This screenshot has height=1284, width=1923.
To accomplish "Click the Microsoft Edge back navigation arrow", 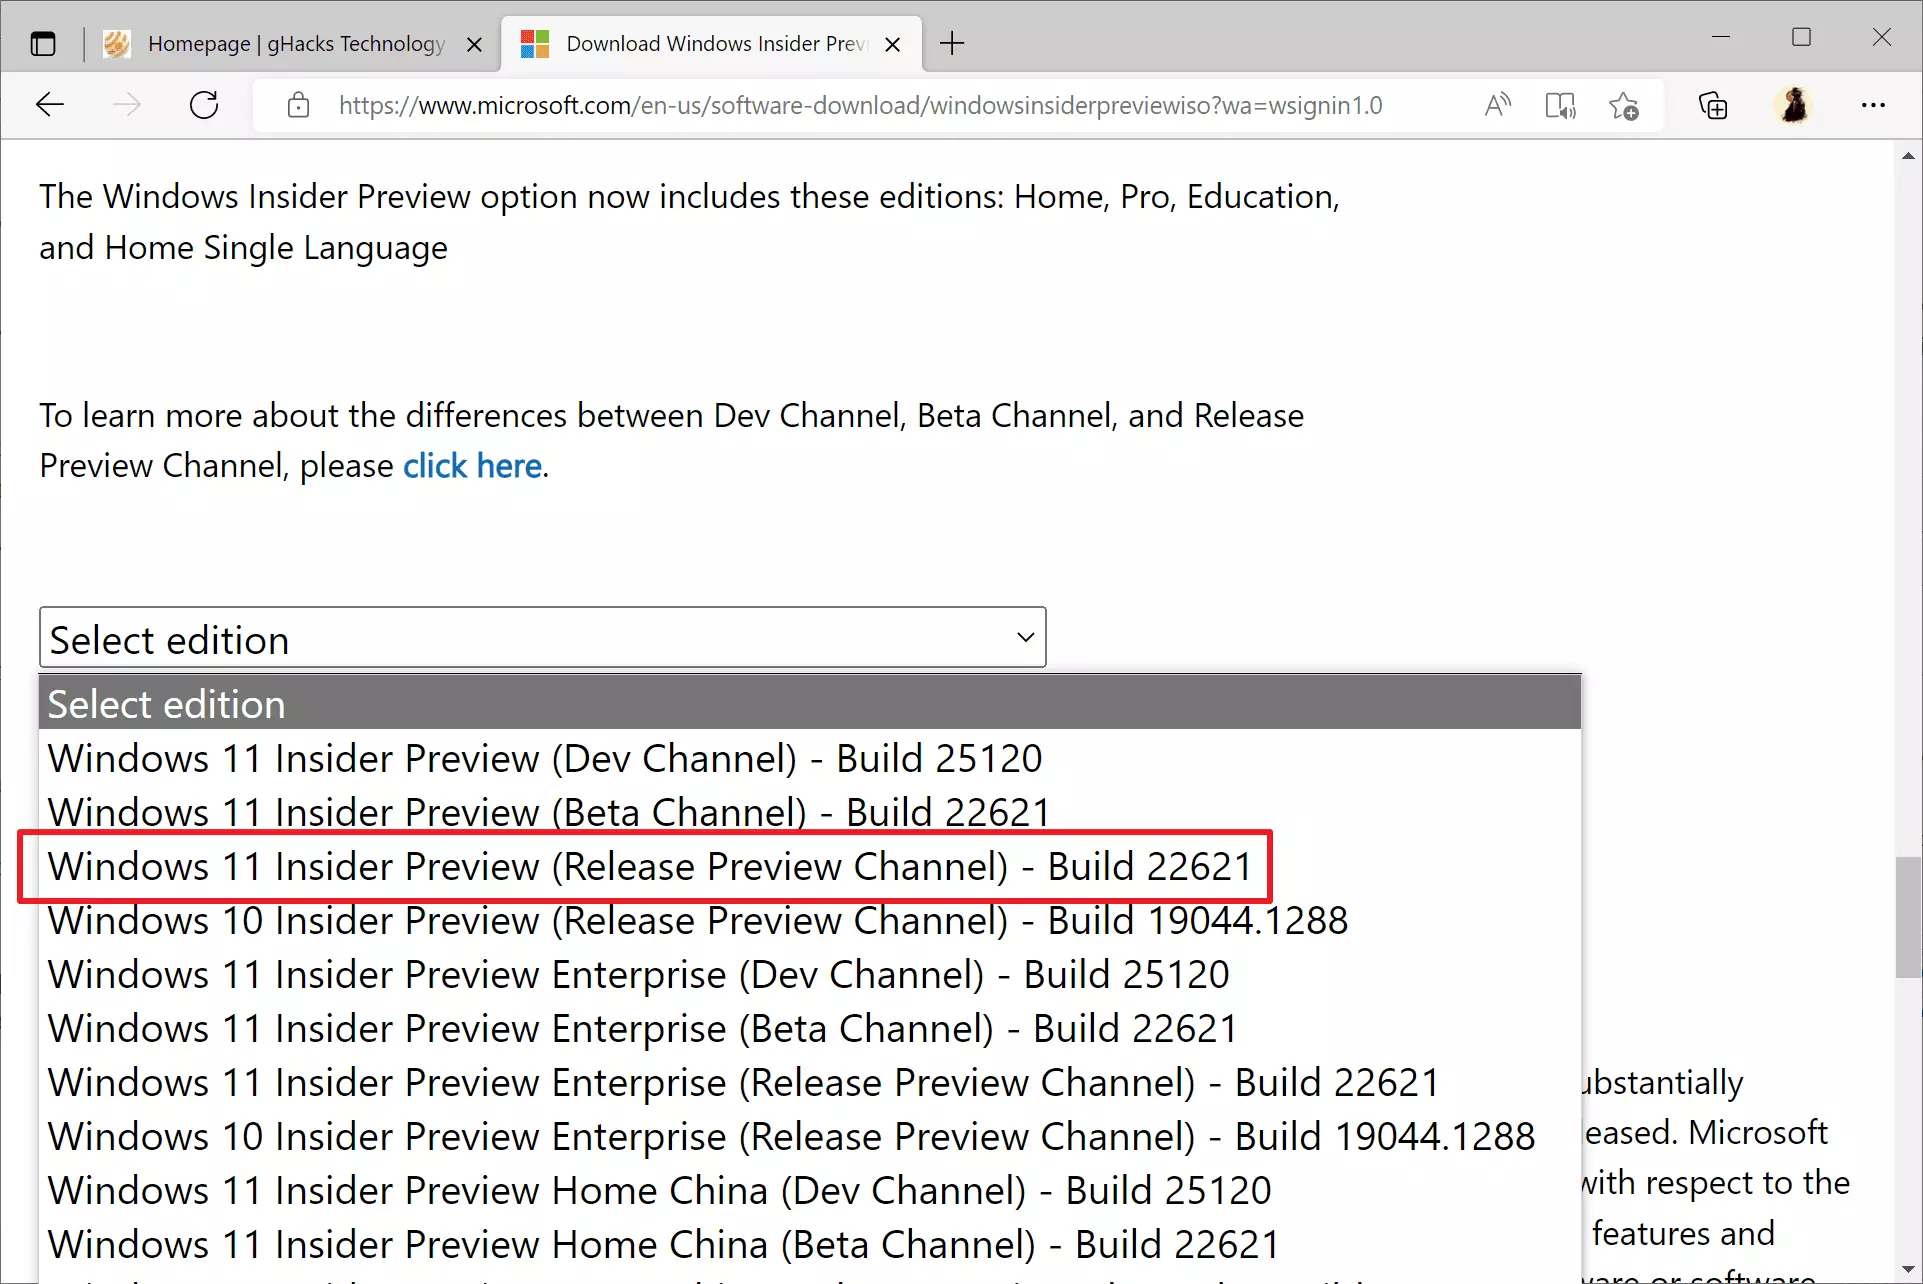I will click(50, 105).
